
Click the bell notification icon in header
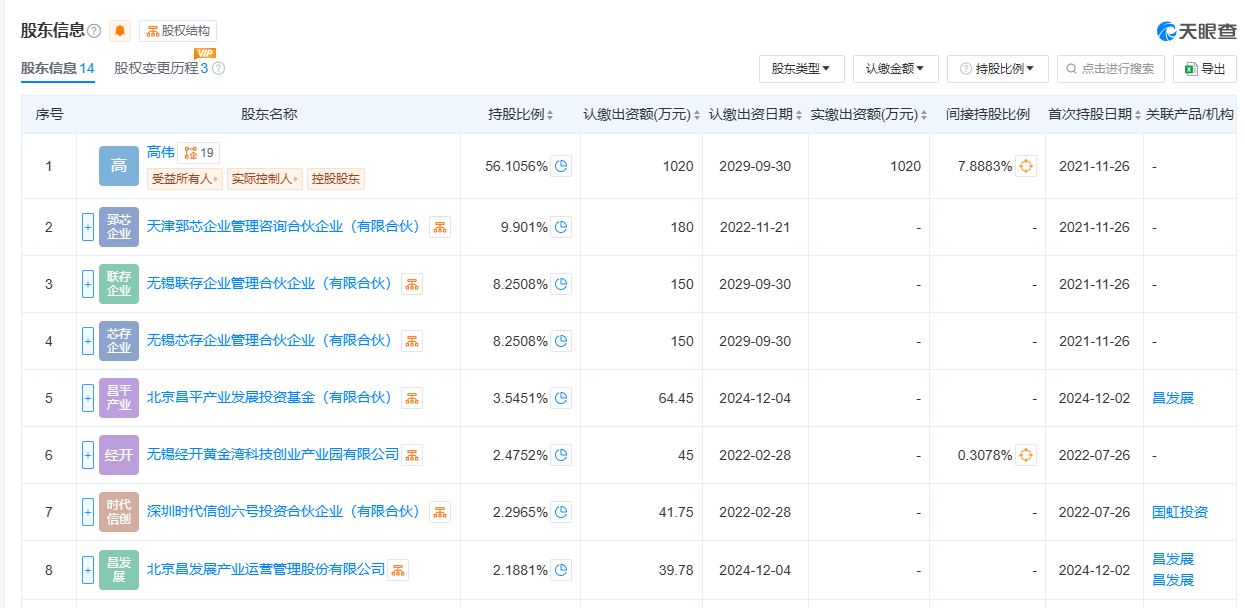[118, 31]
